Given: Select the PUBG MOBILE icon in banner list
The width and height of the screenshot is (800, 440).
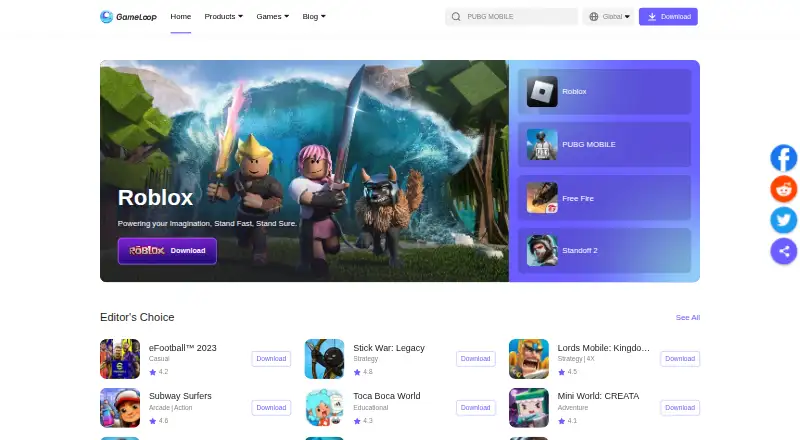Looking at the screenshot, I should pos(542,144).
